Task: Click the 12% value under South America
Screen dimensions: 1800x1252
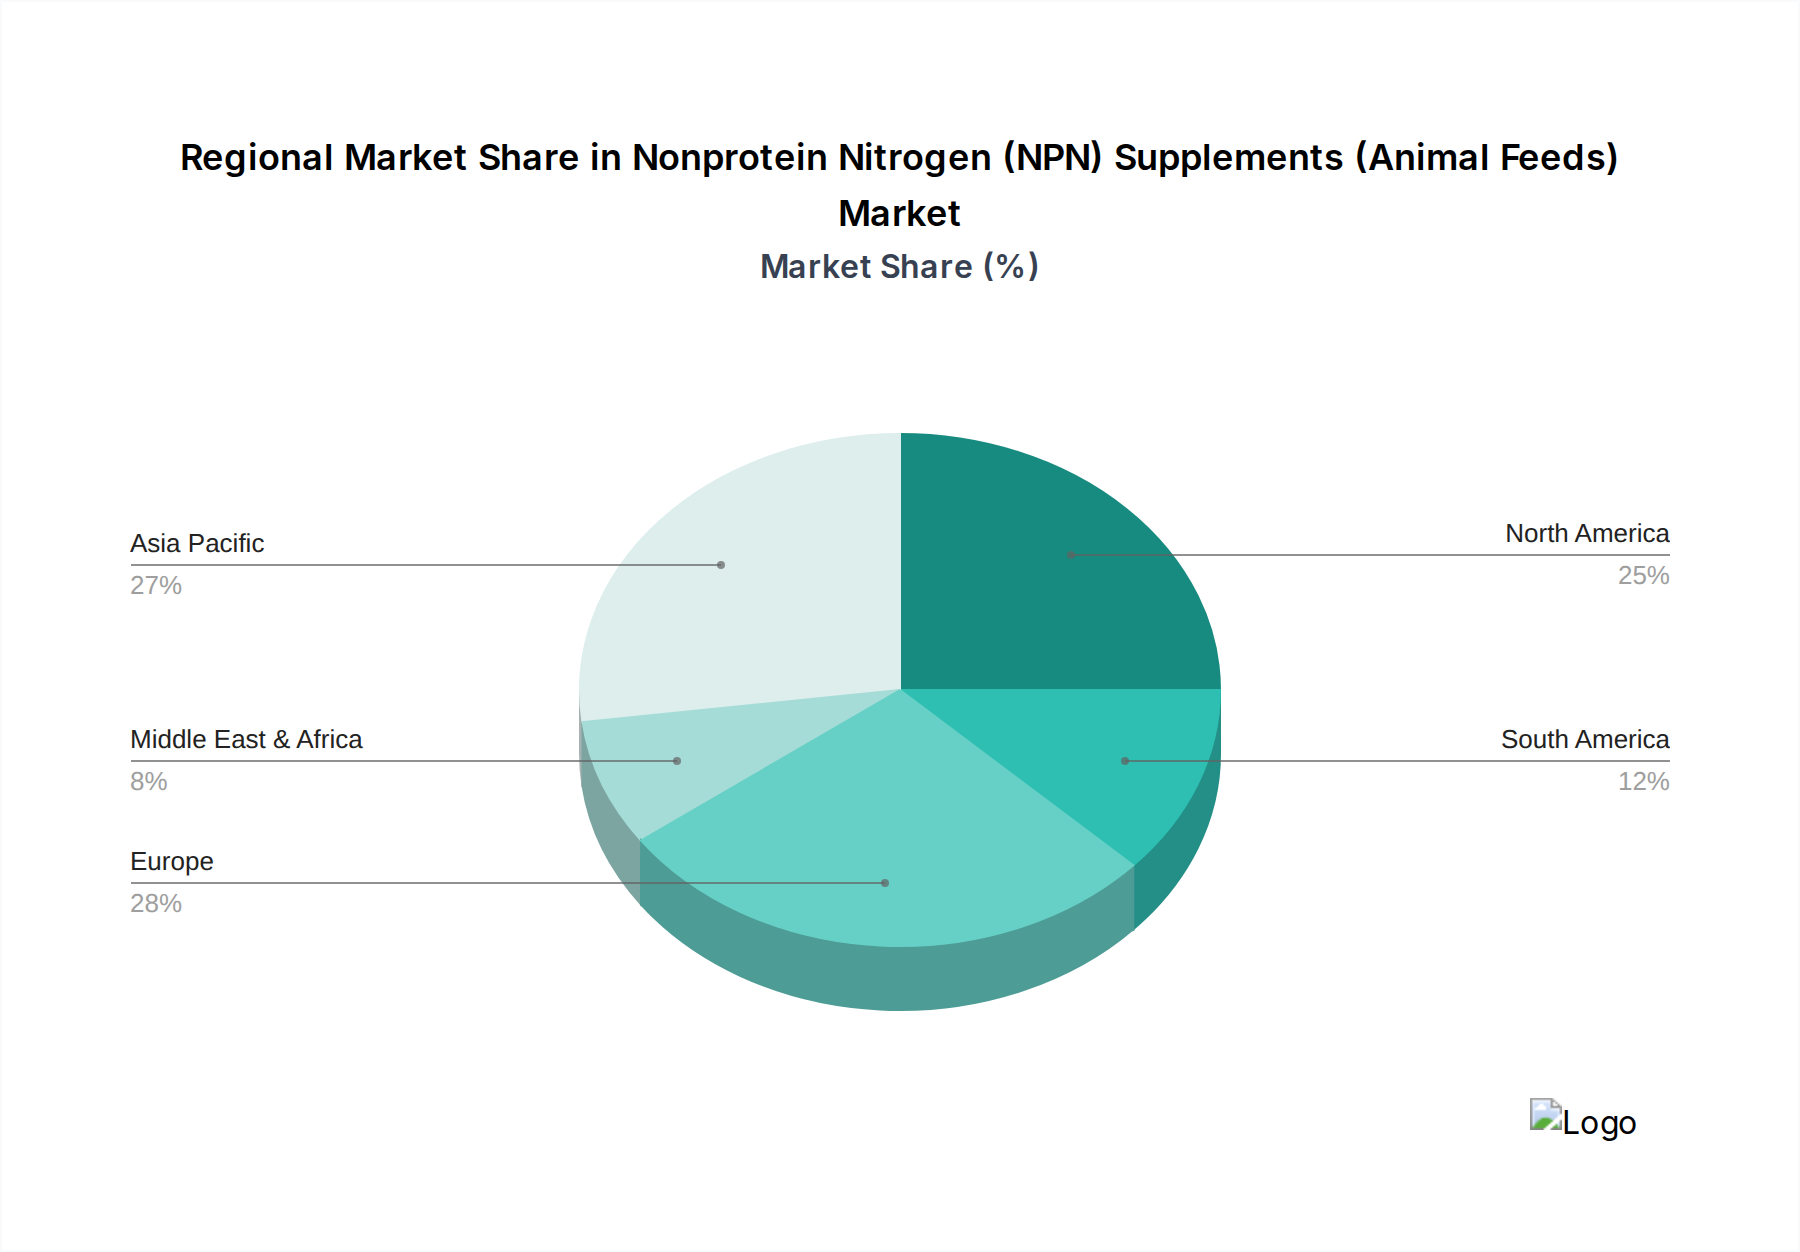Action: pos(1645,782)
